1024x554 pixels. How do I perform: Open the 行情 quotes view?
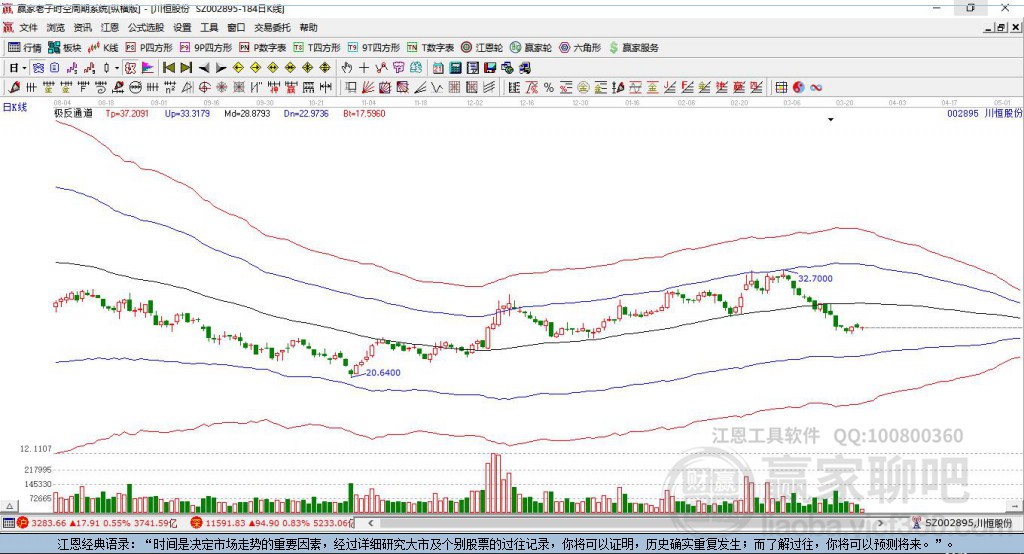pyautogui.click(x=25, y=48)
